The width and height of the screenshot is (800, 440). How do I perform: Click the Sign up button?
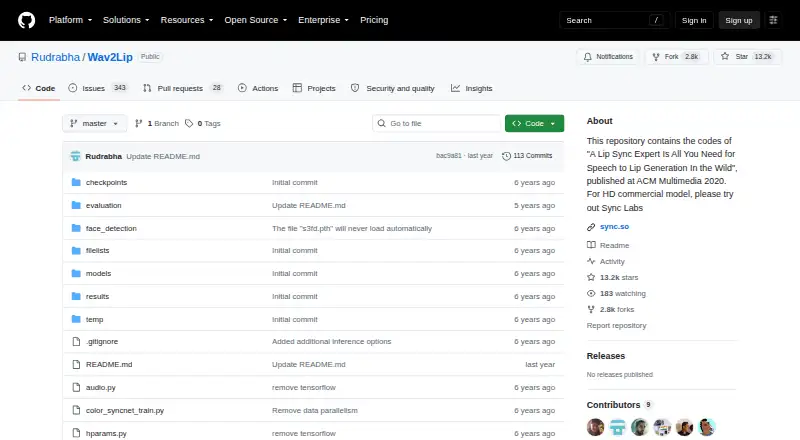739,20
